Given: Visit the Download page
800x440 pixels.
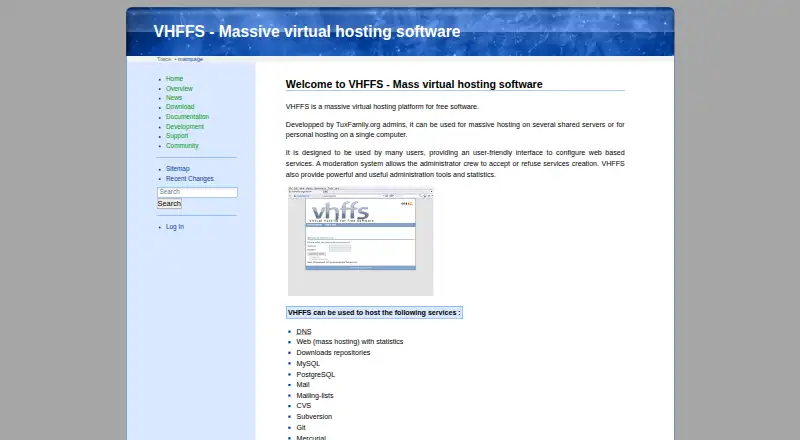Looking at the screenshot, I should pos(180,107).
